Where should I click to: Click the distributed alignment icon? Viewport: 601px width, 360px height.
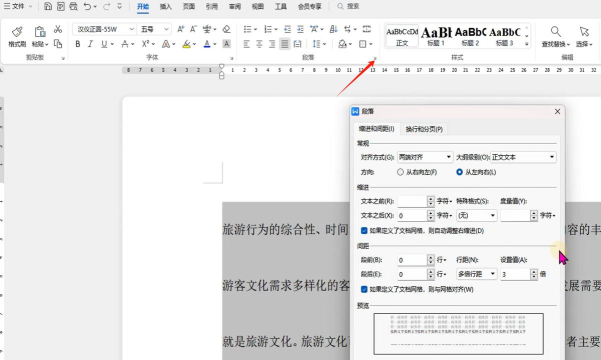coord(297,44)
